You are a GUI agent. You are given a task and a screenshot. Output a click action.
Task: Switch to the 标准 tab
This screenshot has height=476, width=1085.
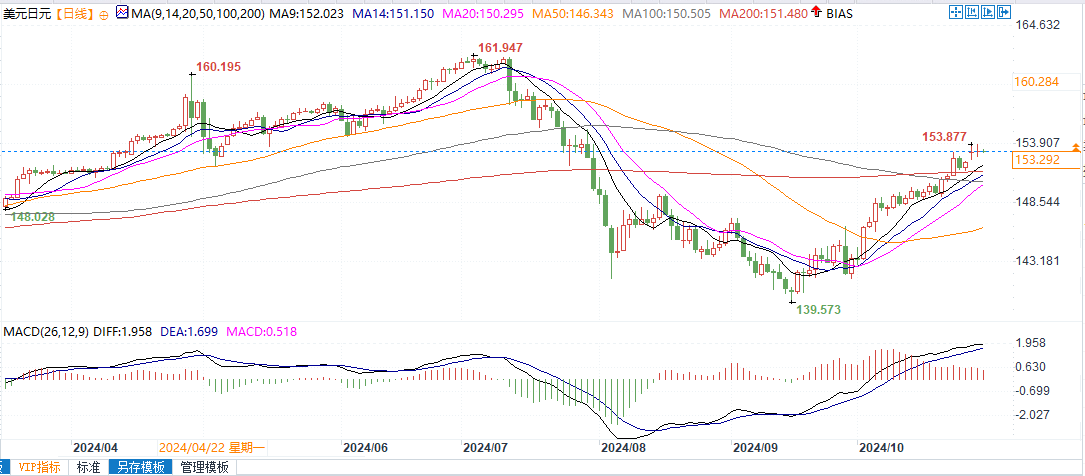pos(88,467)
